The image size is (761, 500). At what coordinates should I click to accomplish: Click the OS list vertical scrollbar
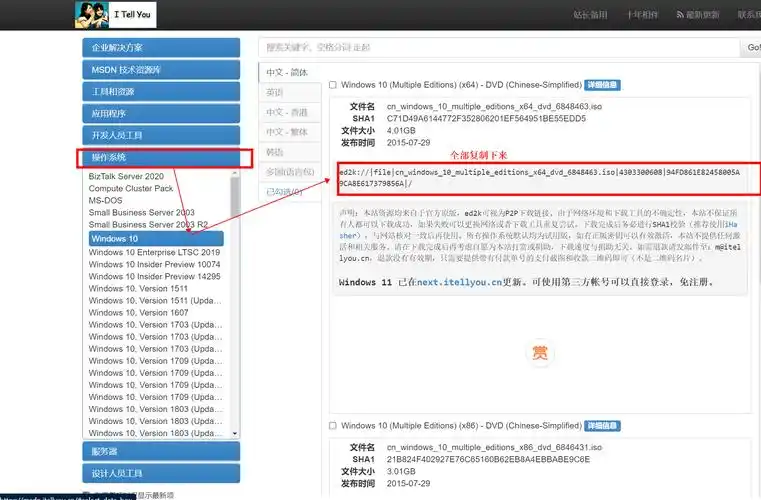234,300
